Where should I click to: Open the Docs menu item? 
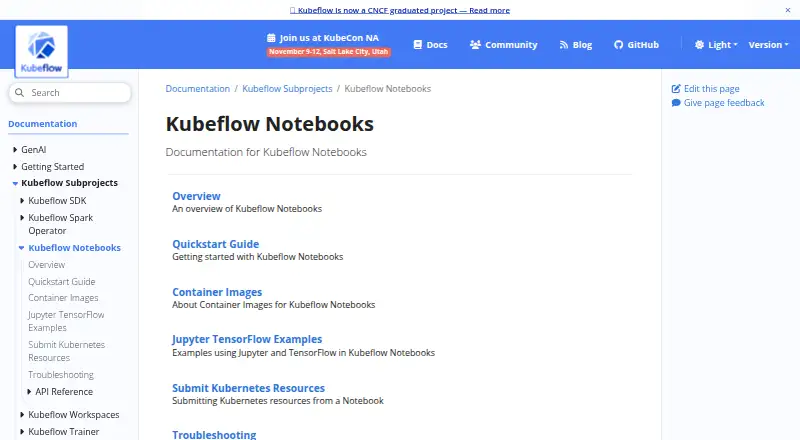pos(430,45)
